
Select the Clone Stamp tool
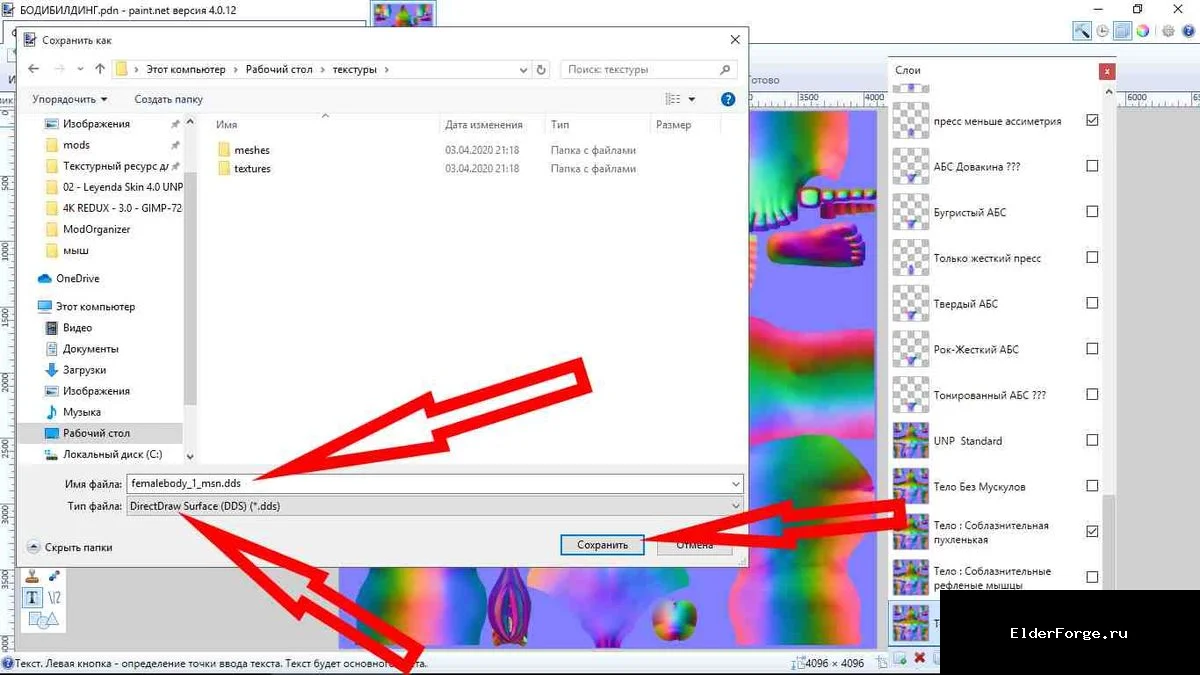coord(32,576)
